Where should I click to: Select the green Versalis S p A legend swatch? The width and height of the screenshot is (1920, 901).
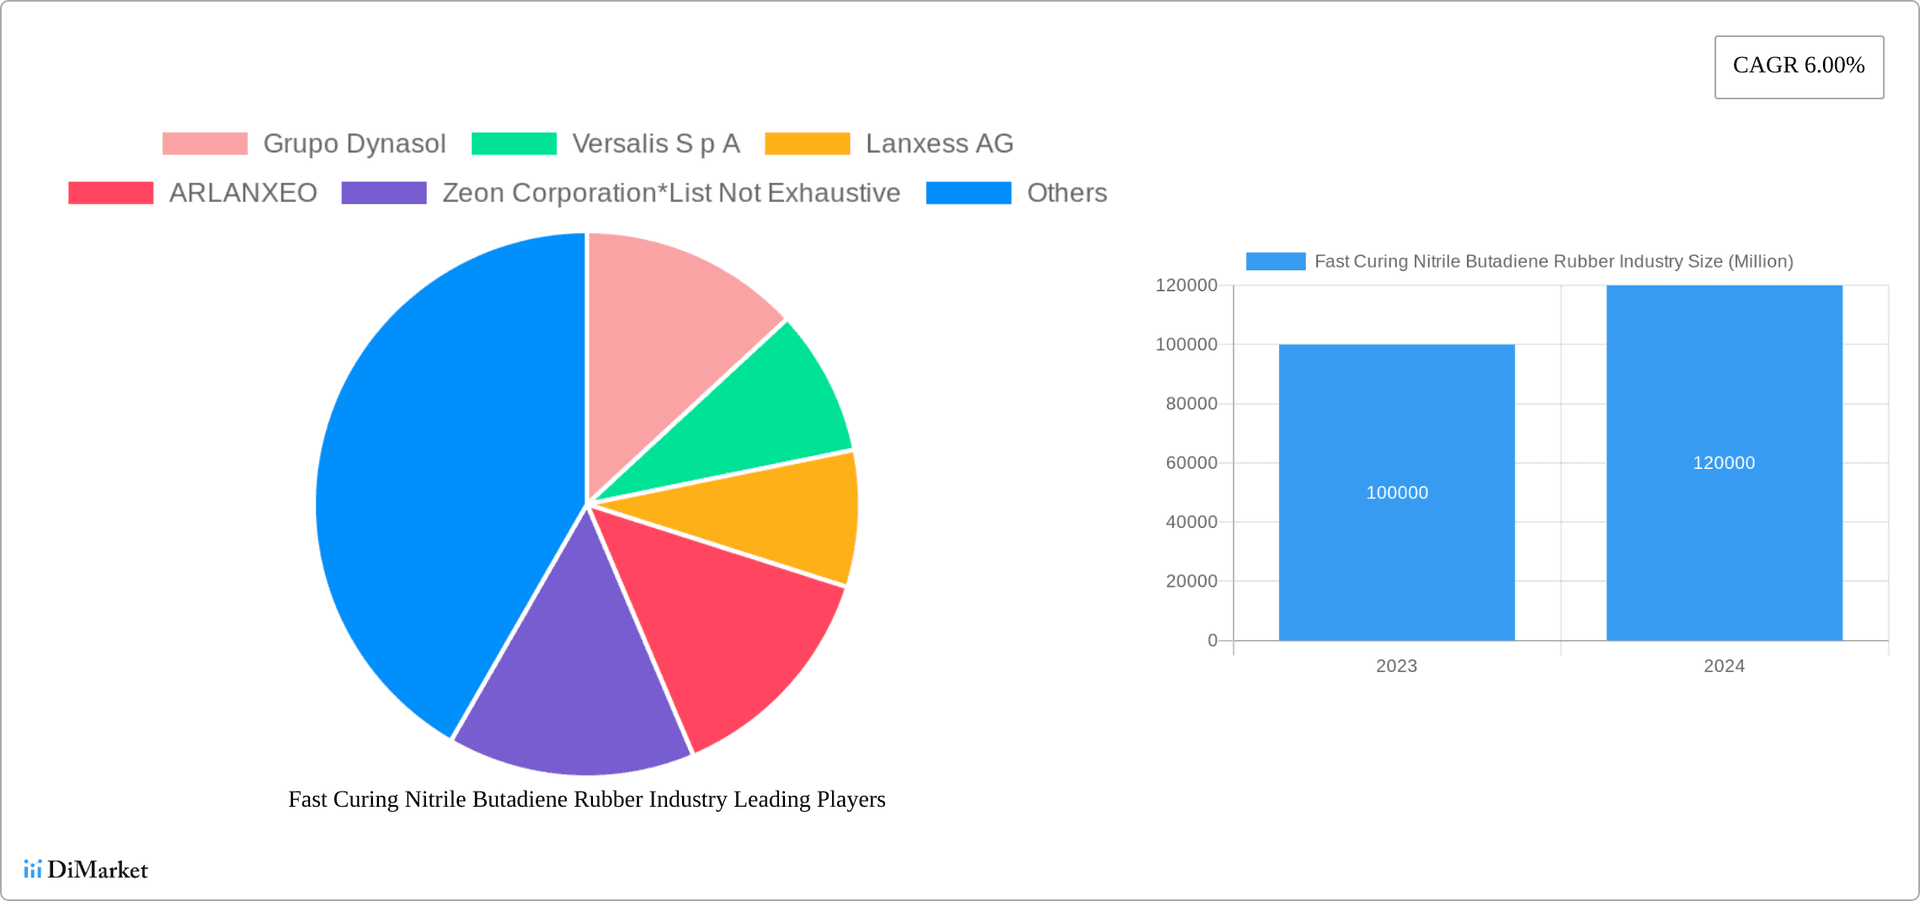point(513,143)
